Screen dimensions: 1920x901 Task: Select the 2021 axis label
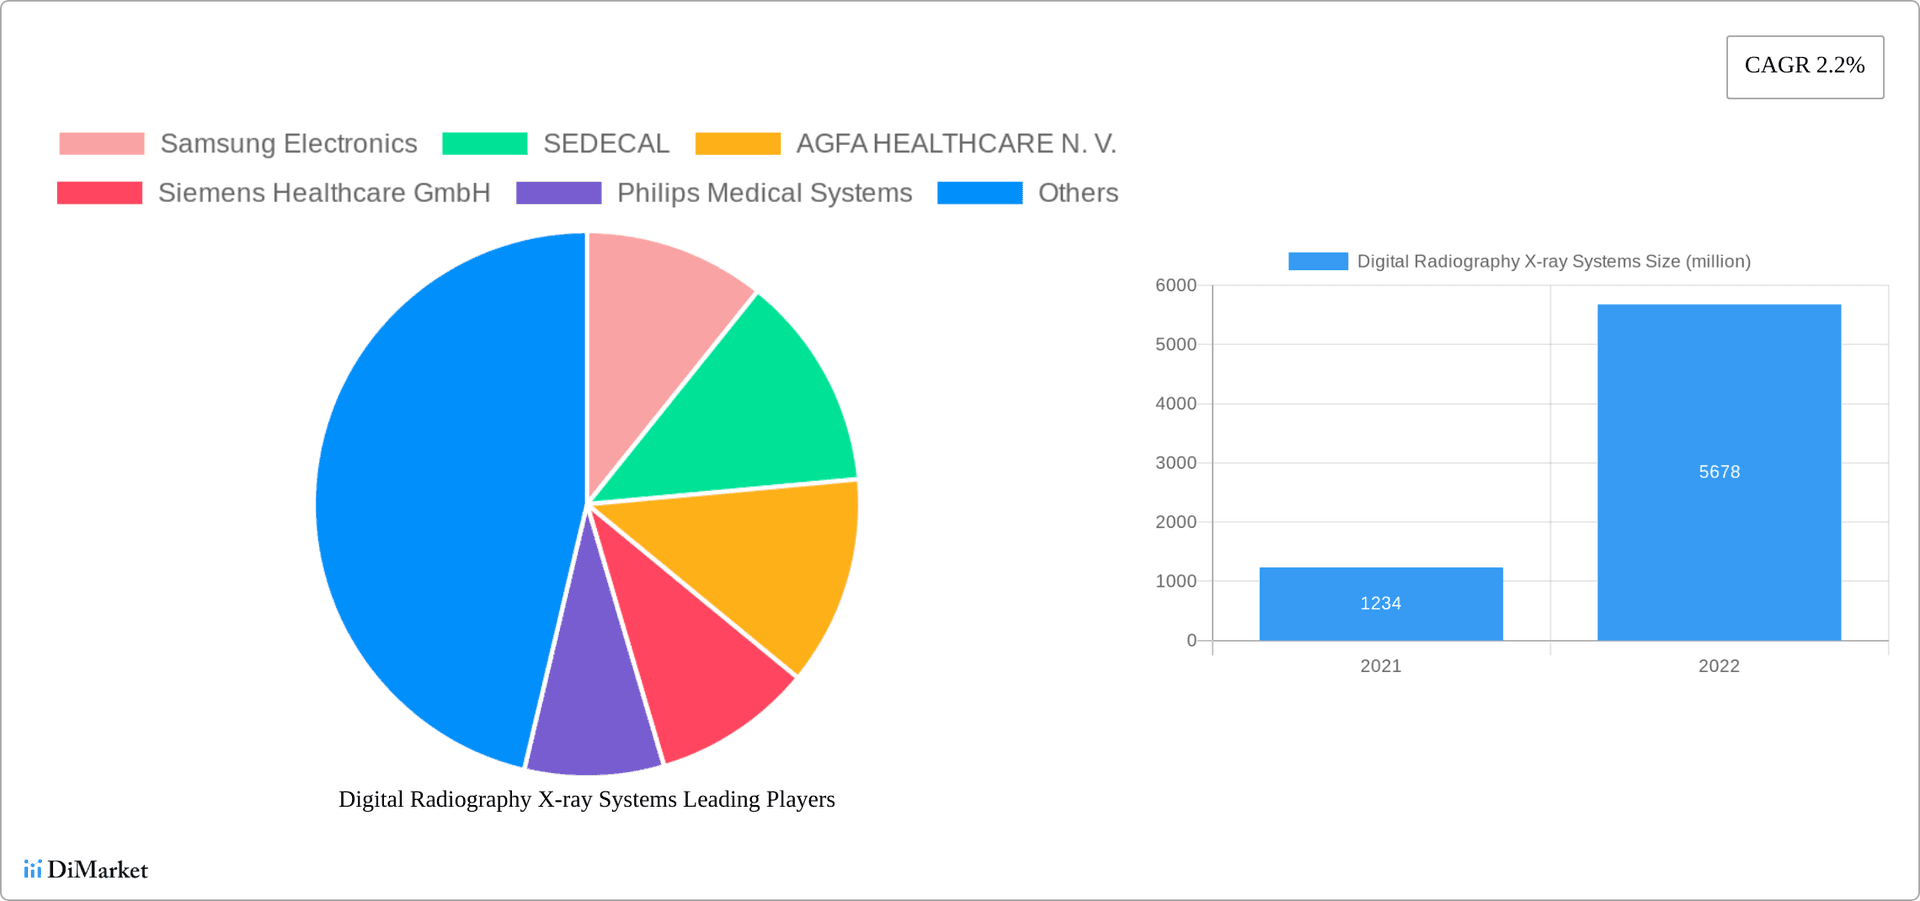pos(1381,665)
